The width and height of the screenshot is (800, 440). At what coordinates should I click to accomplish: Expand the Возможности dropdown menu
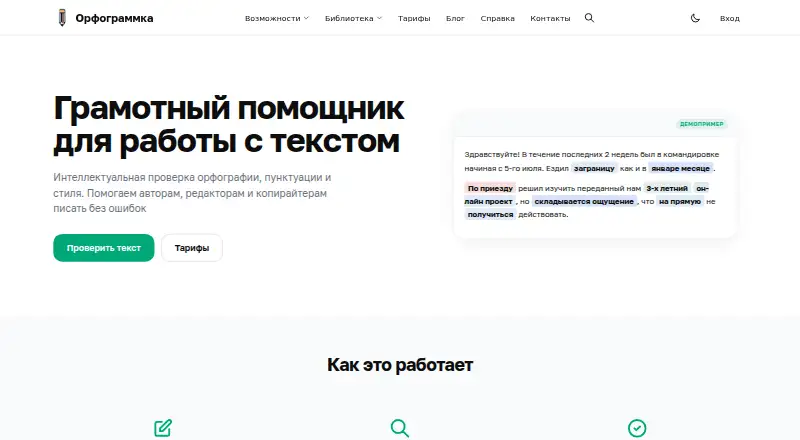[277, 18]
